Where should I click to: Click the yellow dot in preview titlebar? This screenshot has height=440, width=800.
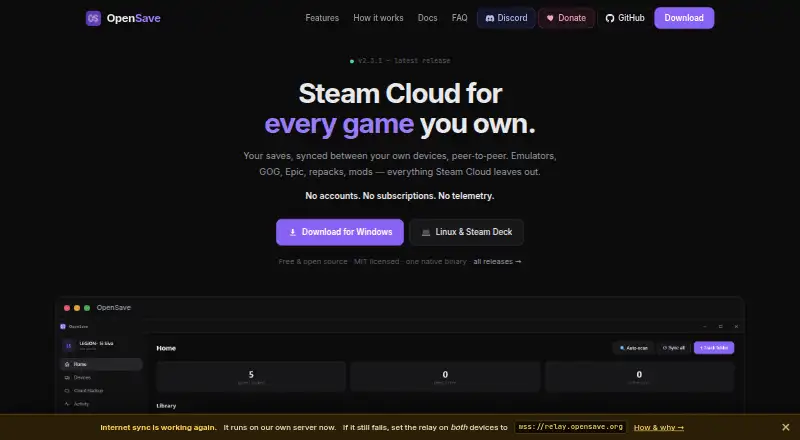77,308
